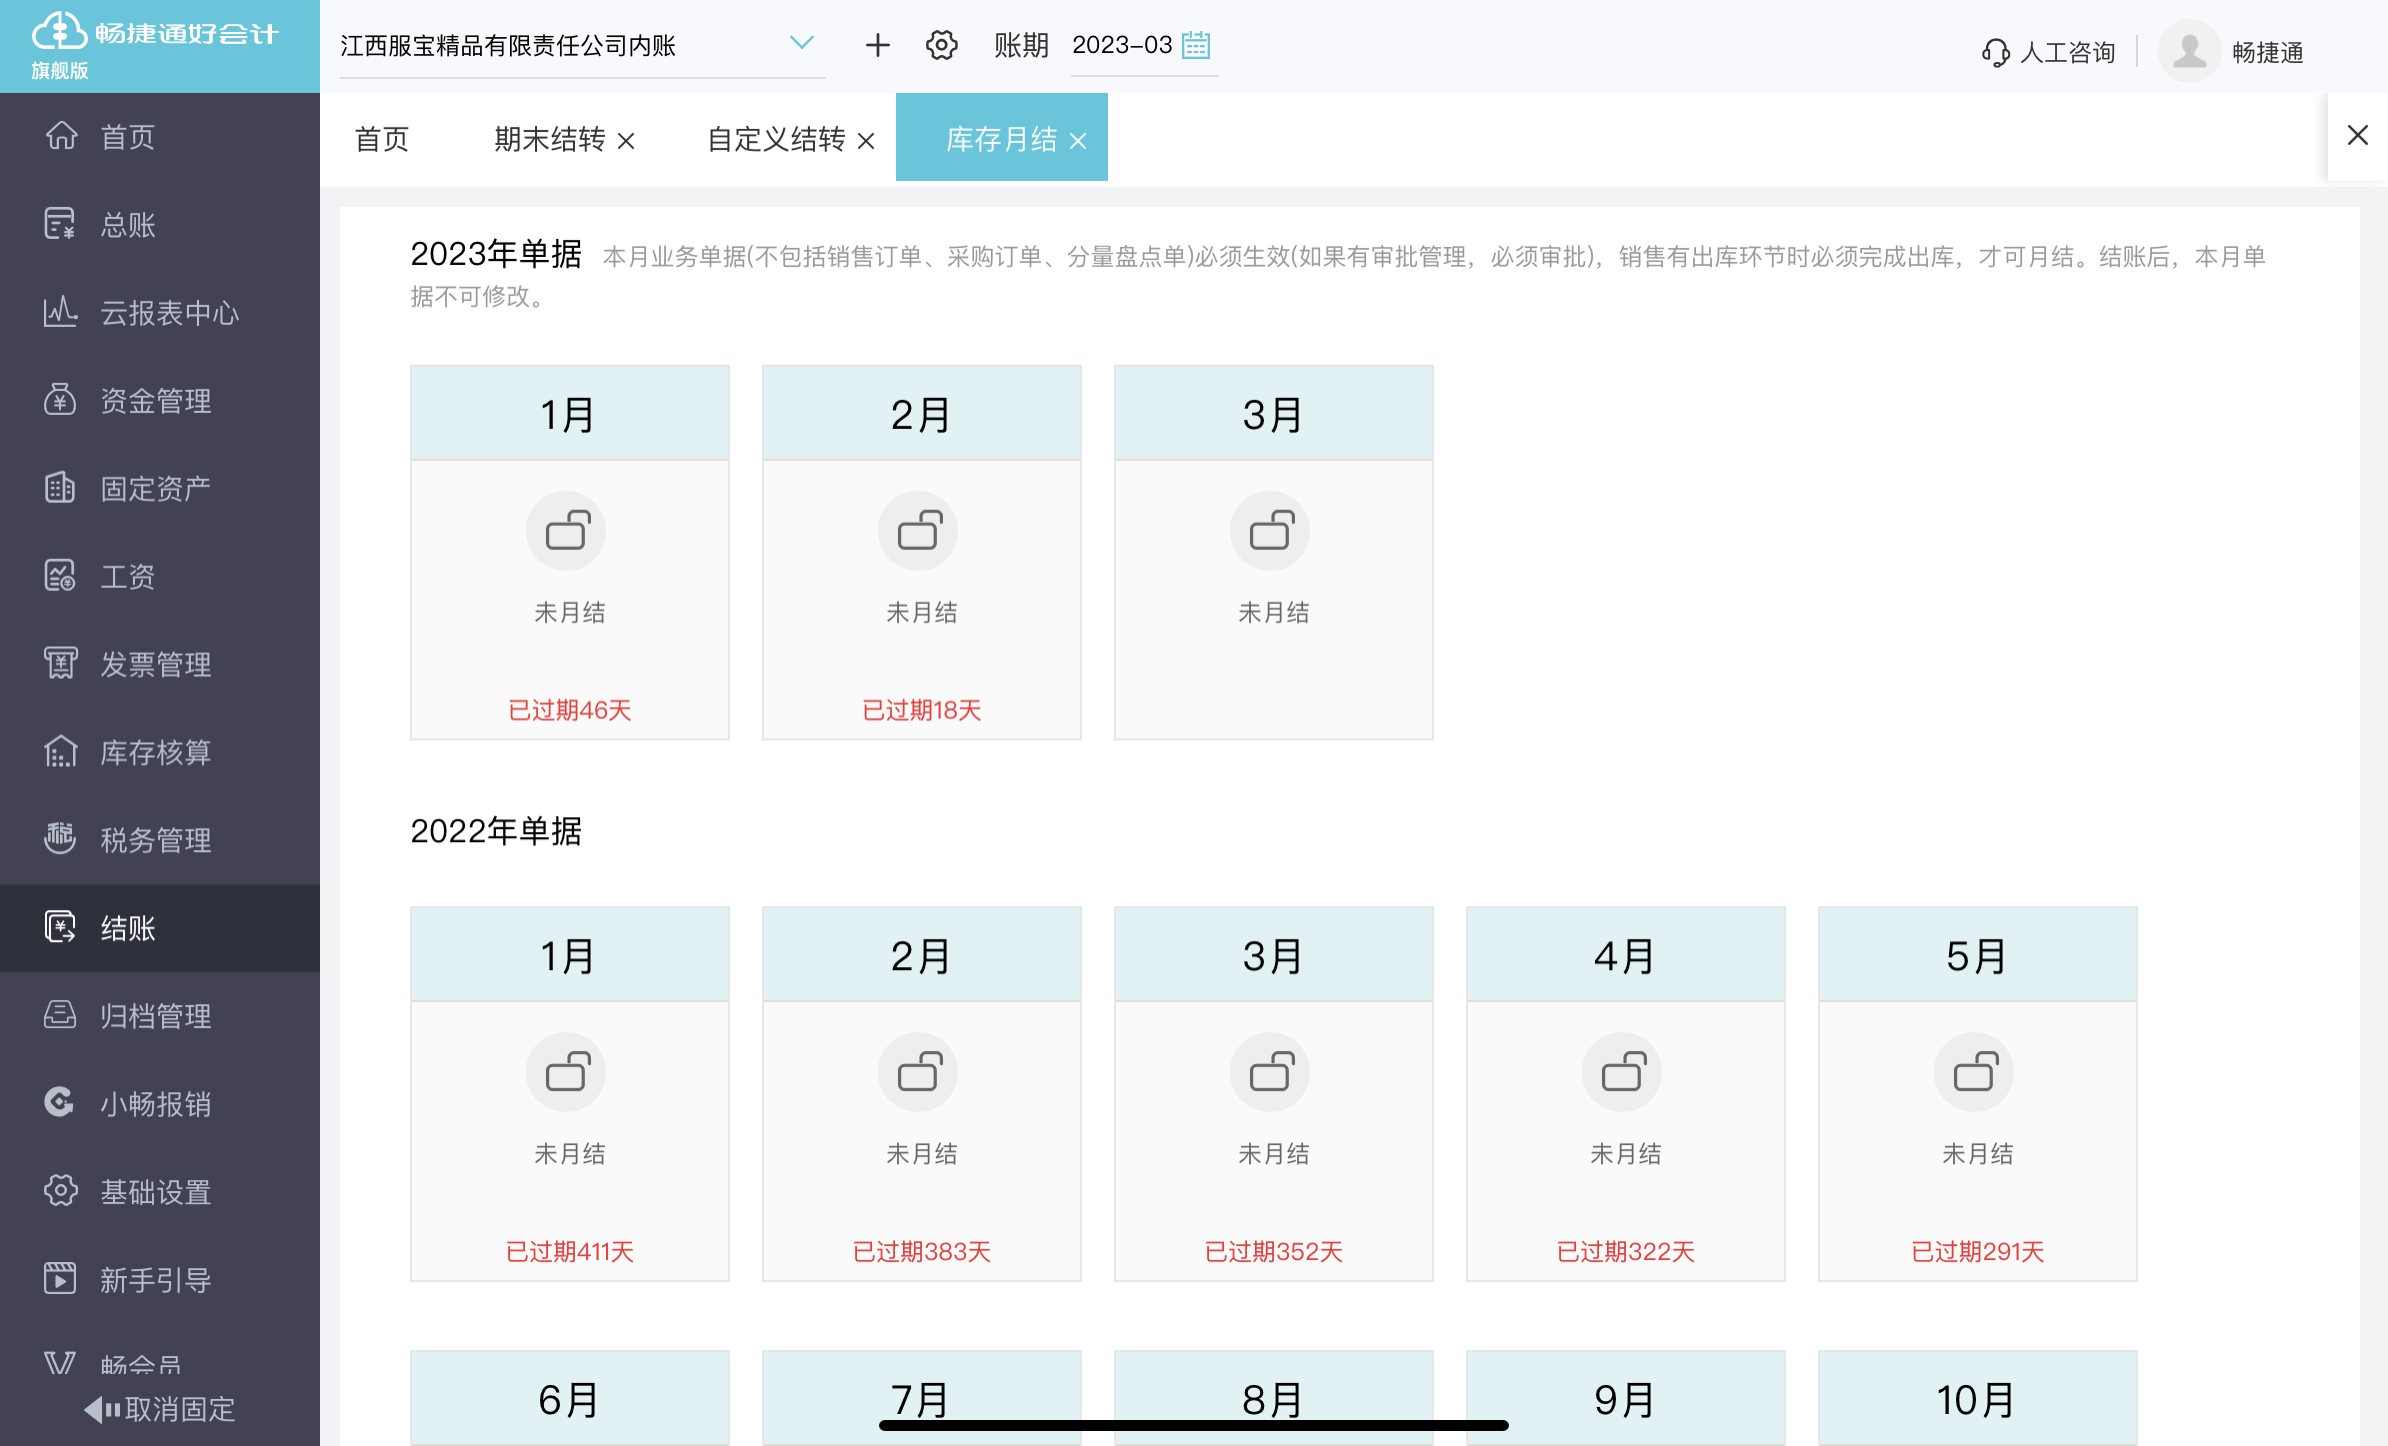The image size is (2388, 1446).
Task: Open 库存核算 sidebar panel
Action: click(155, 752)
